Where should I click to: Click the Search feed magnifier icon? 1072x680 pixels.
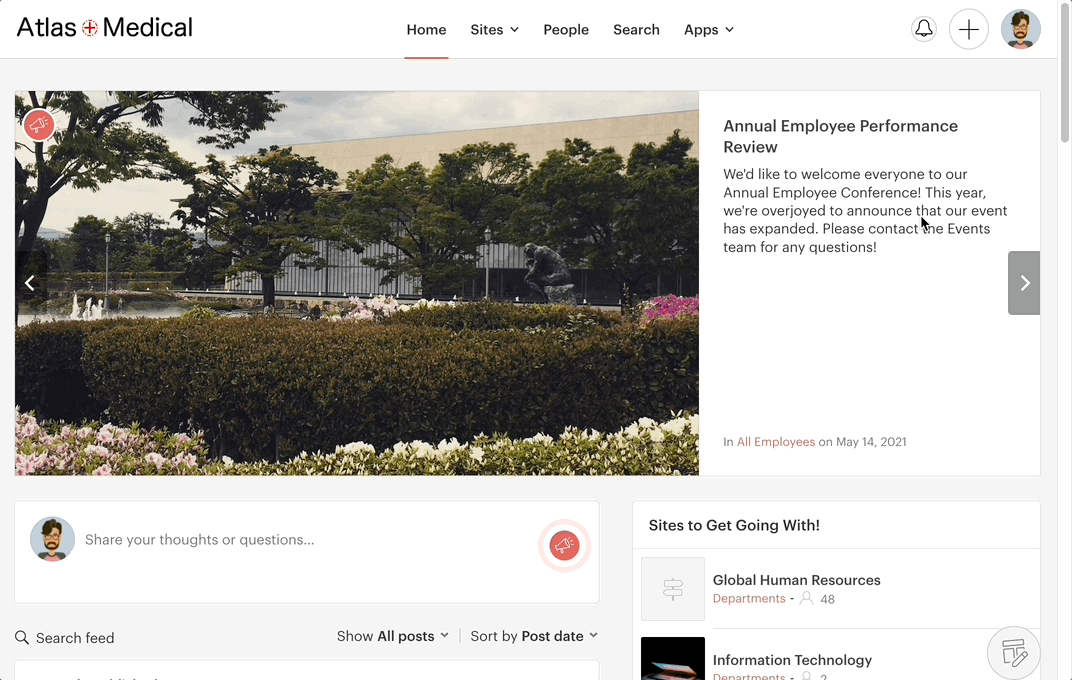coord(22,637)
